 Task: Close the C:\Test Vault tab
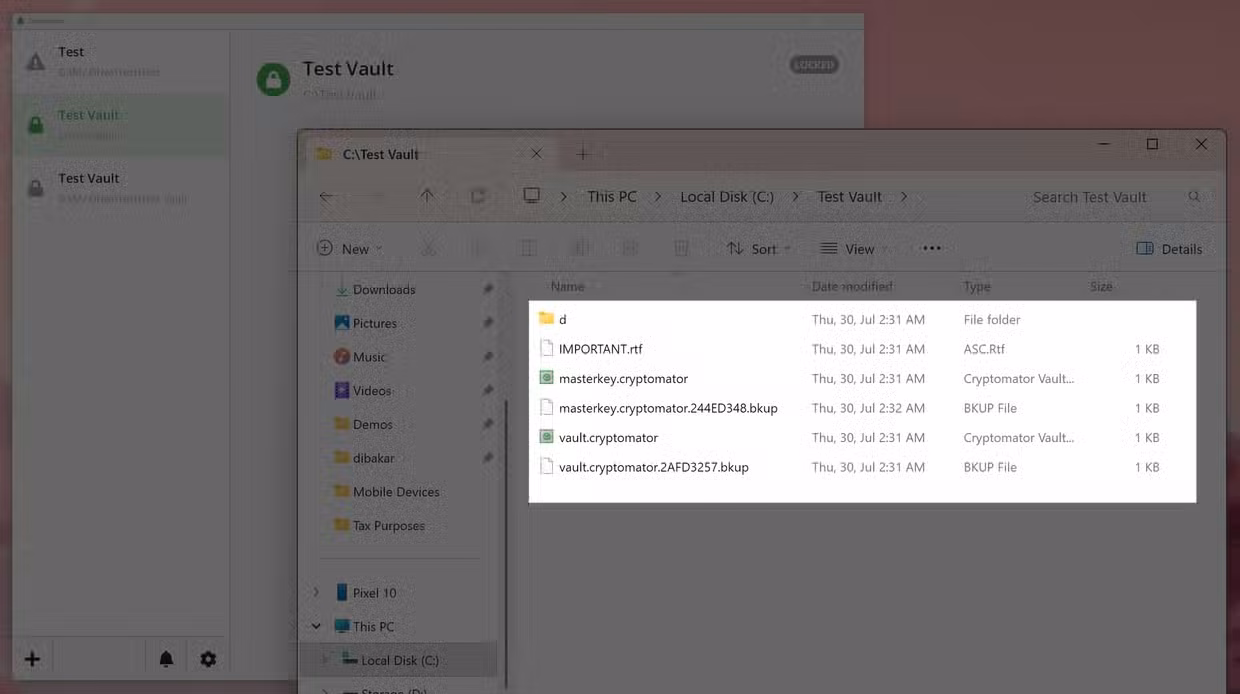[x=536, y=154]
